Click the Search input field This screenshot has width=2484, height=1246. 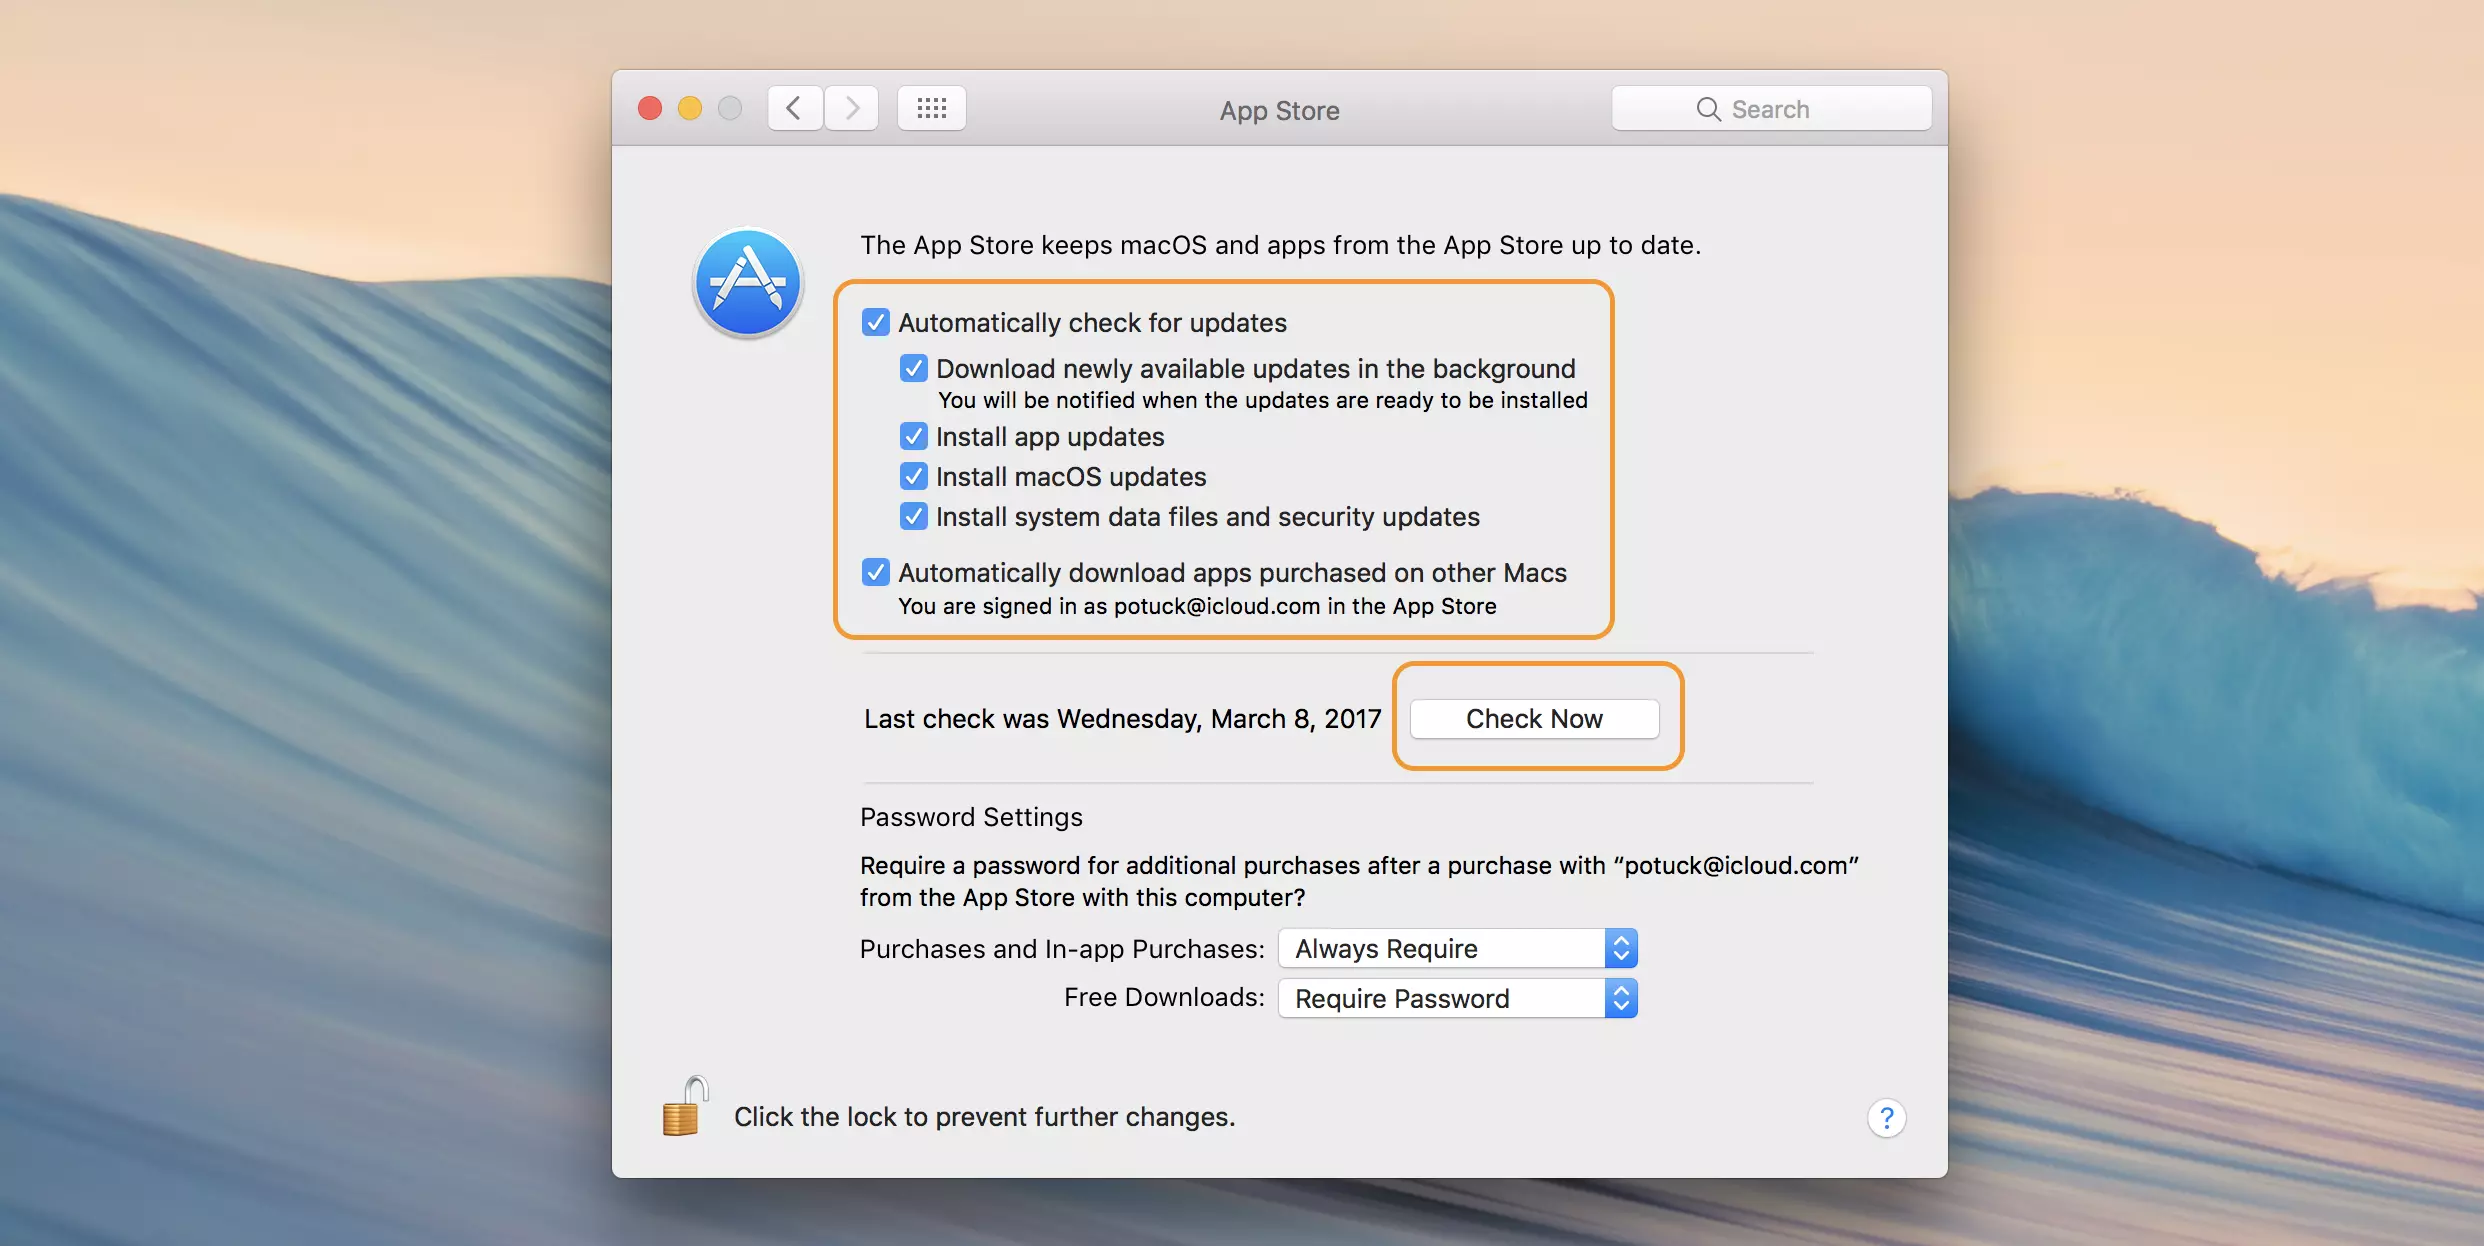(1770, 106)
